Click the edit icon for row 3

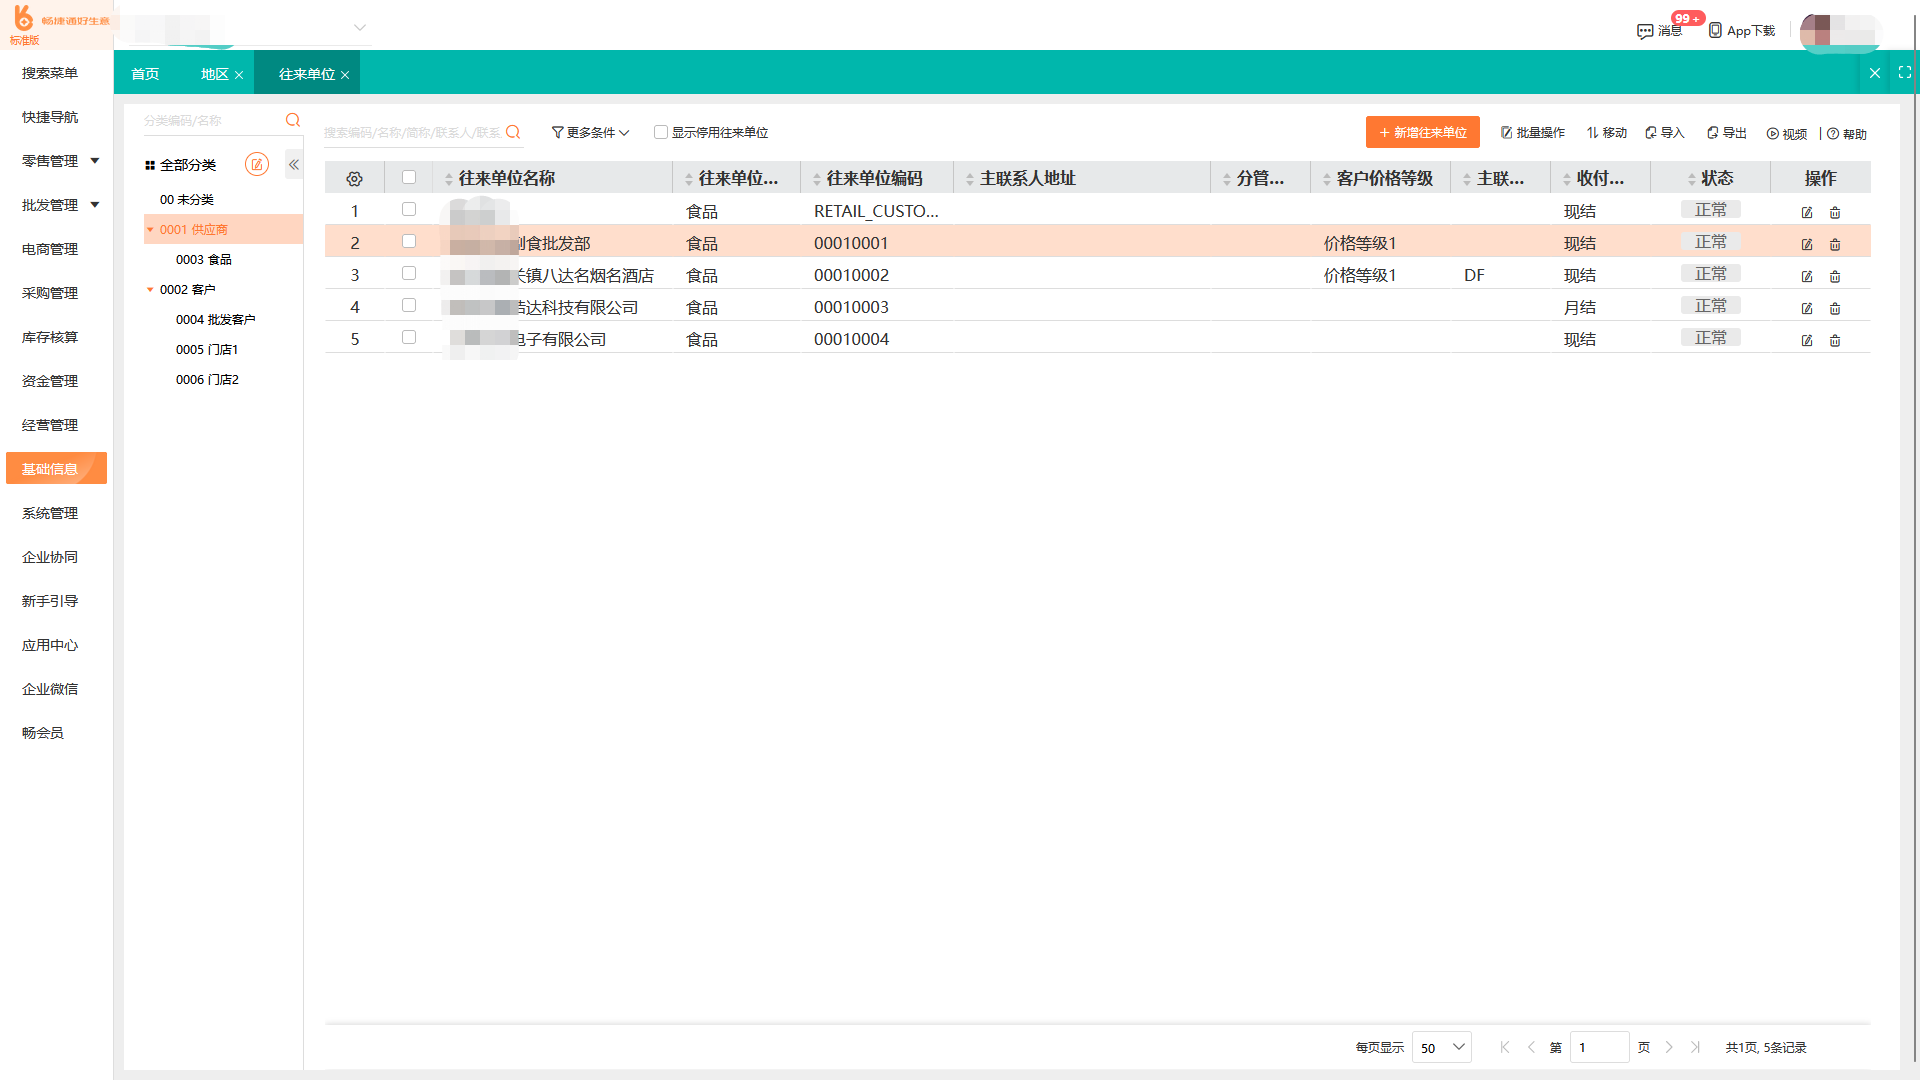point(1807,274)
